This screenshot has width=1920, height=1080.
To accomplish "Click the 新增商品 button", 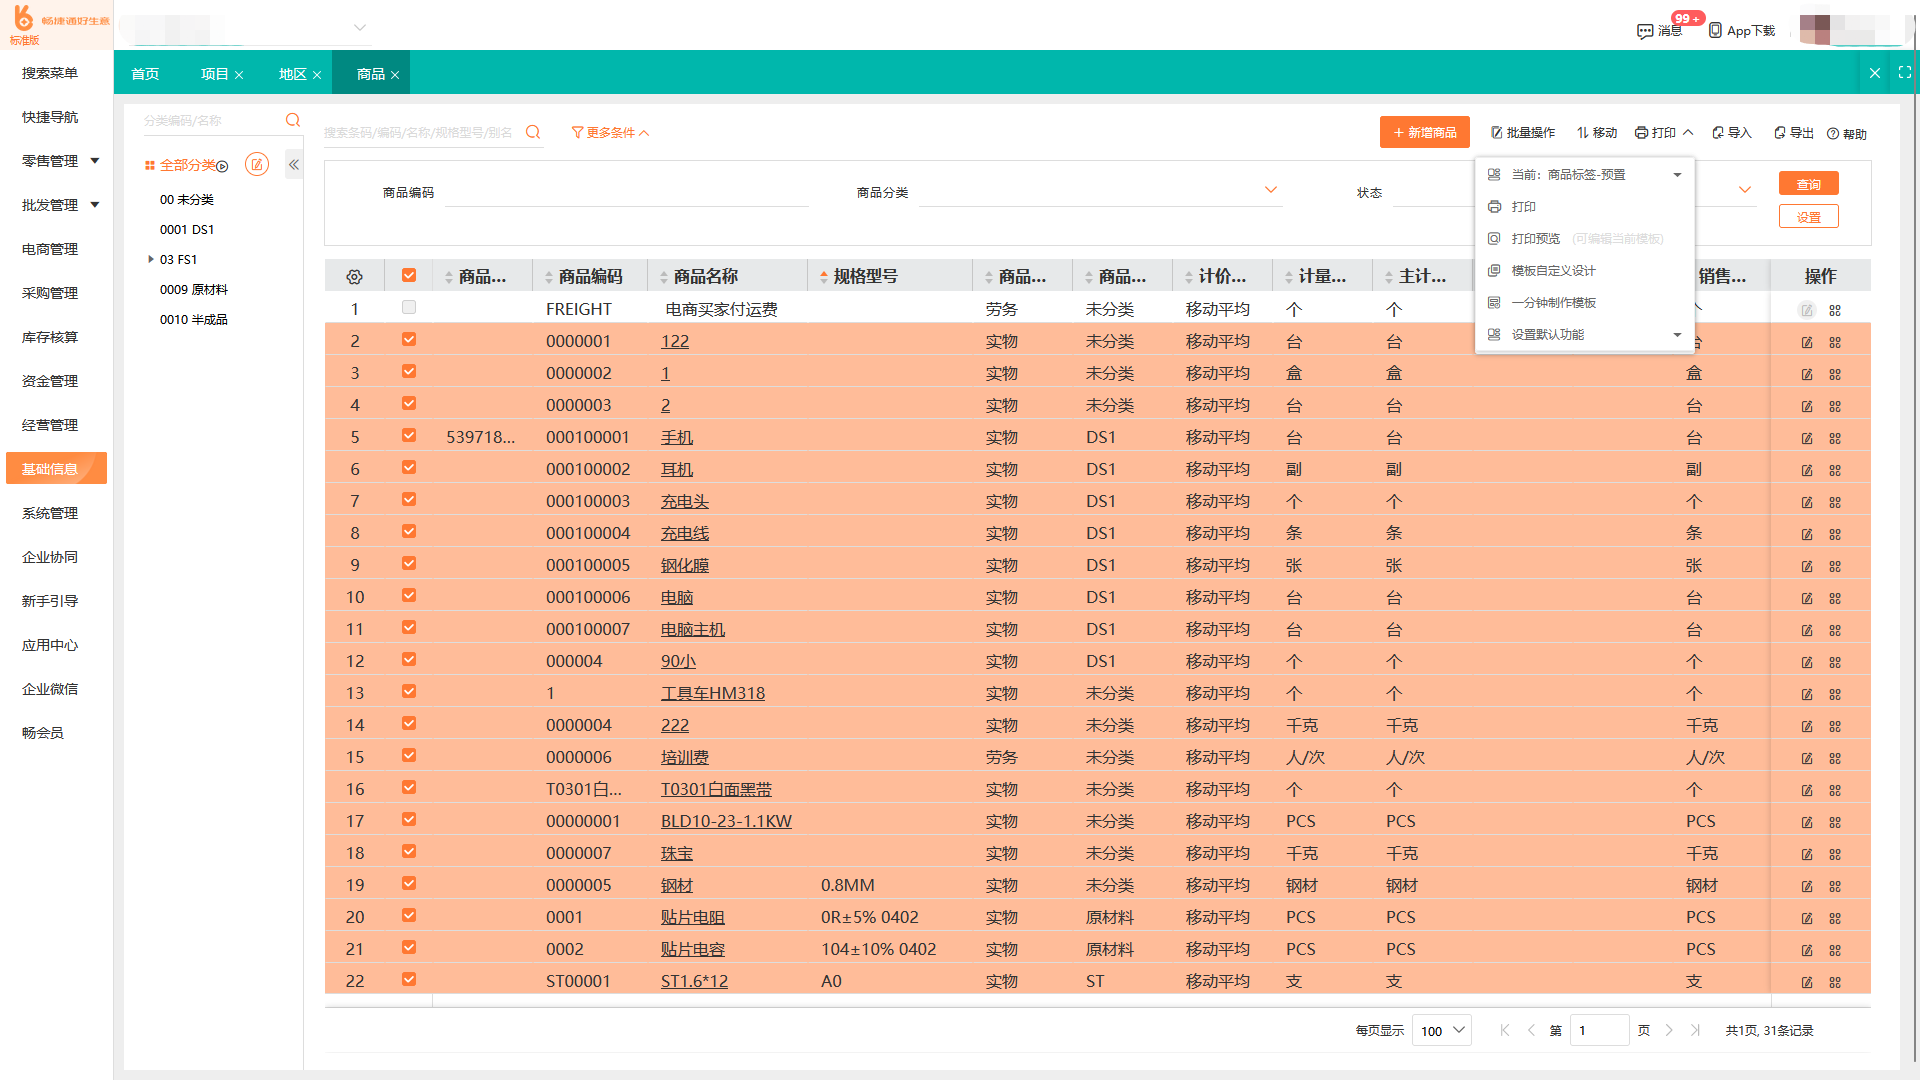I will click(1424, 132).
